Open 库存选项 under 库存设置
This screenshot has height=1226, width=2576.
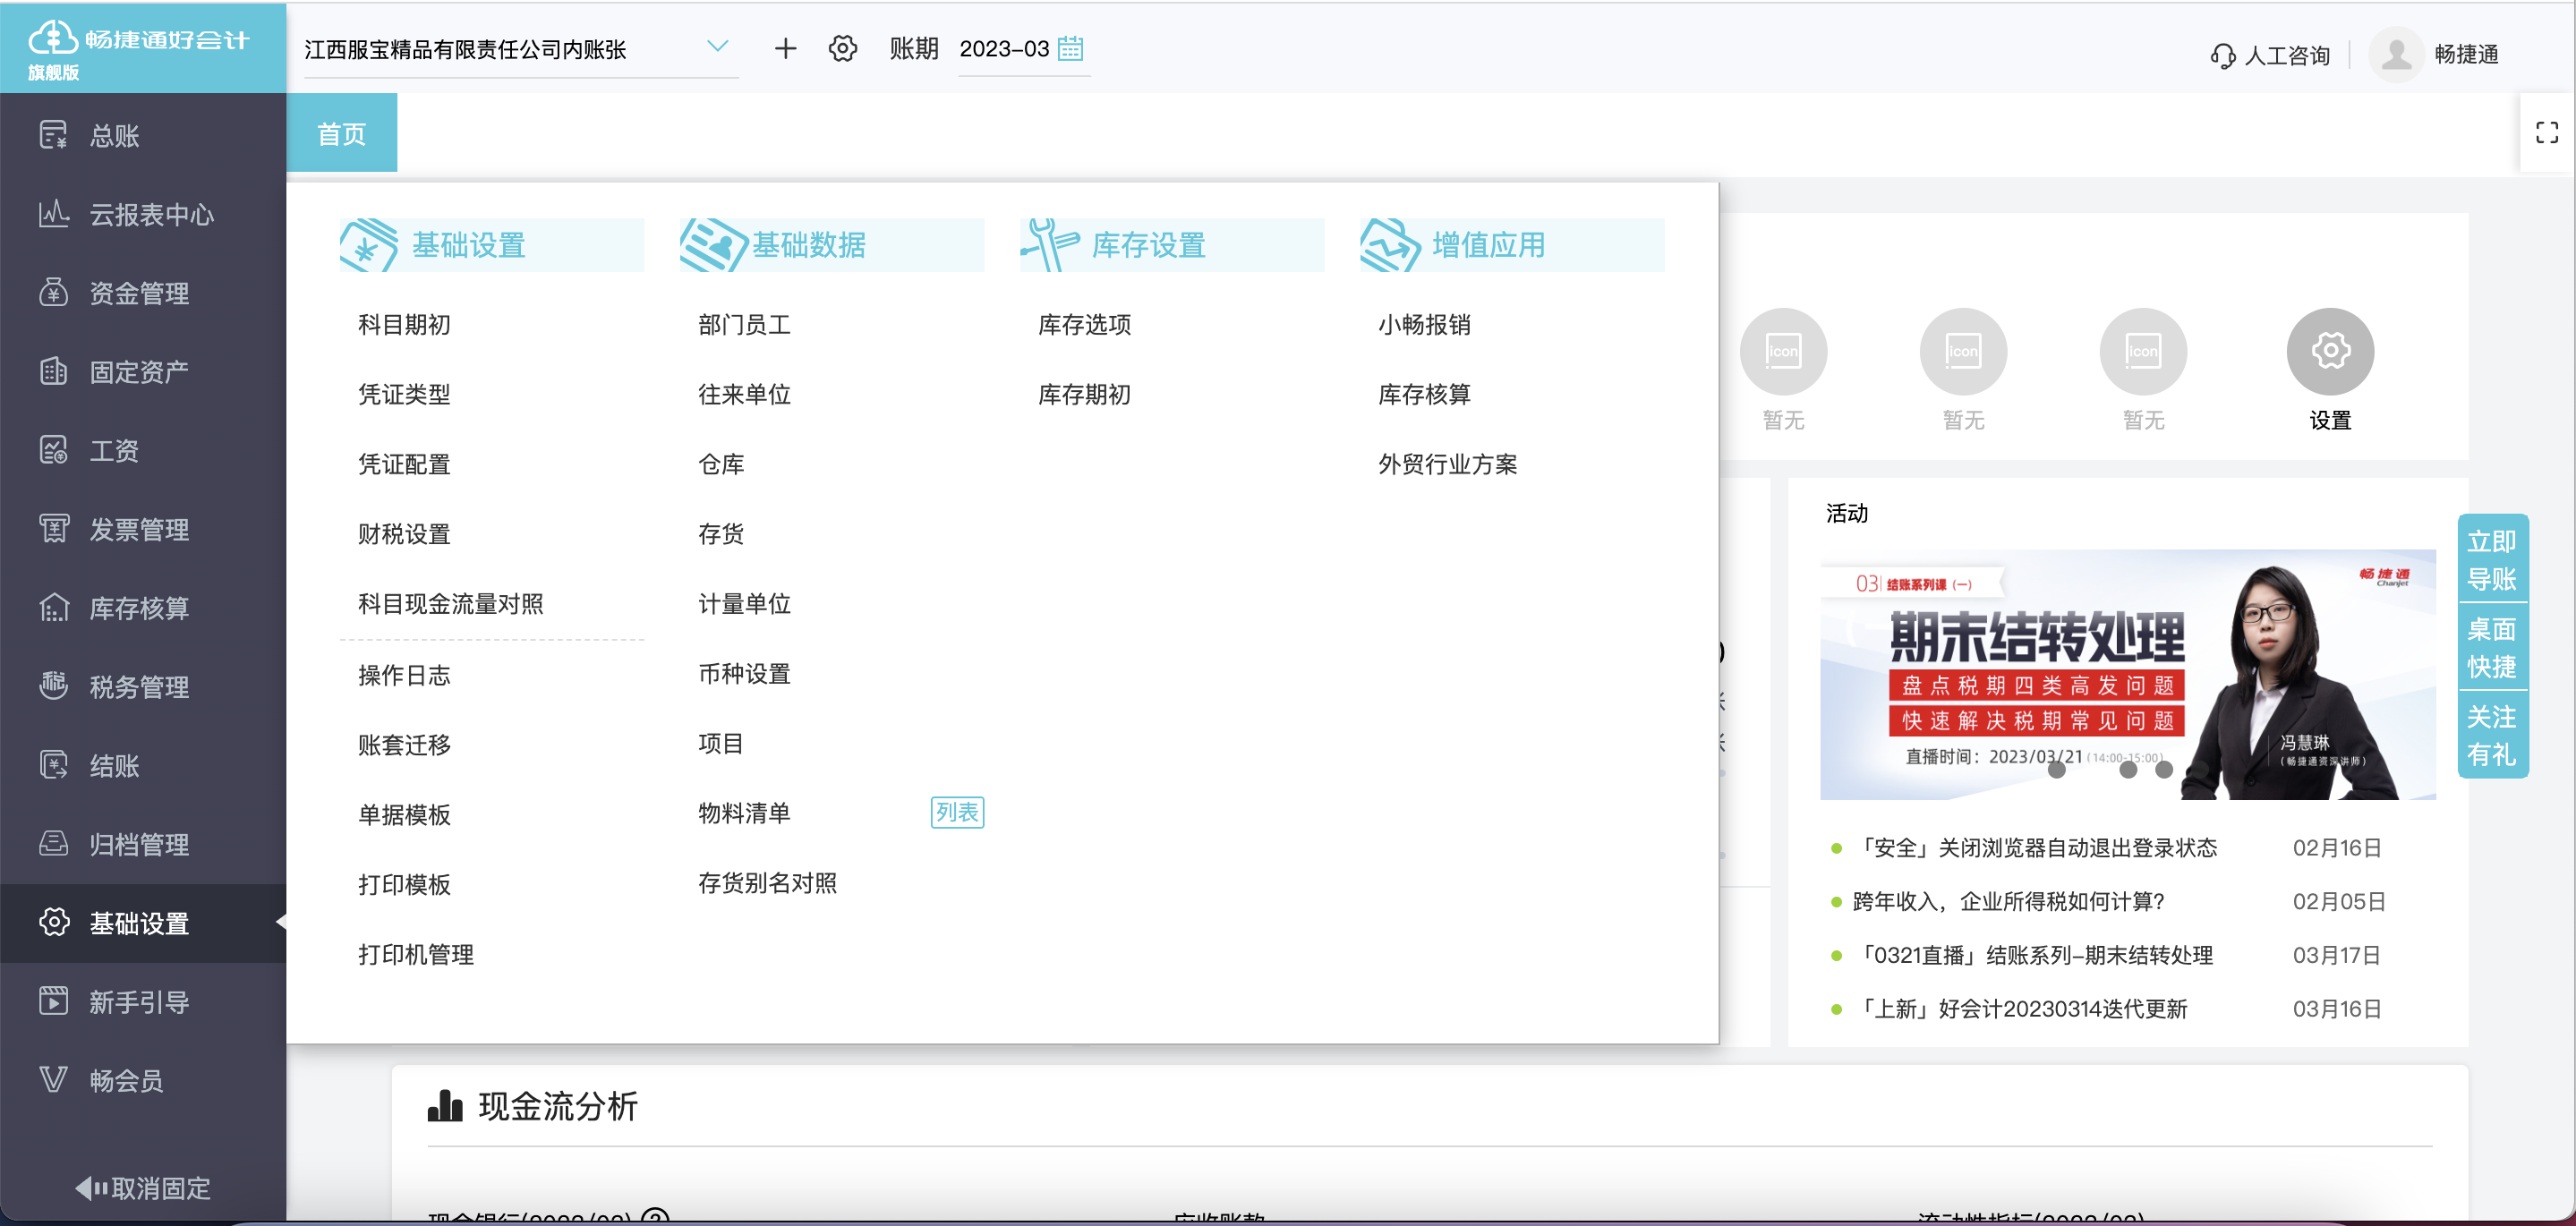pos(1084,324)
